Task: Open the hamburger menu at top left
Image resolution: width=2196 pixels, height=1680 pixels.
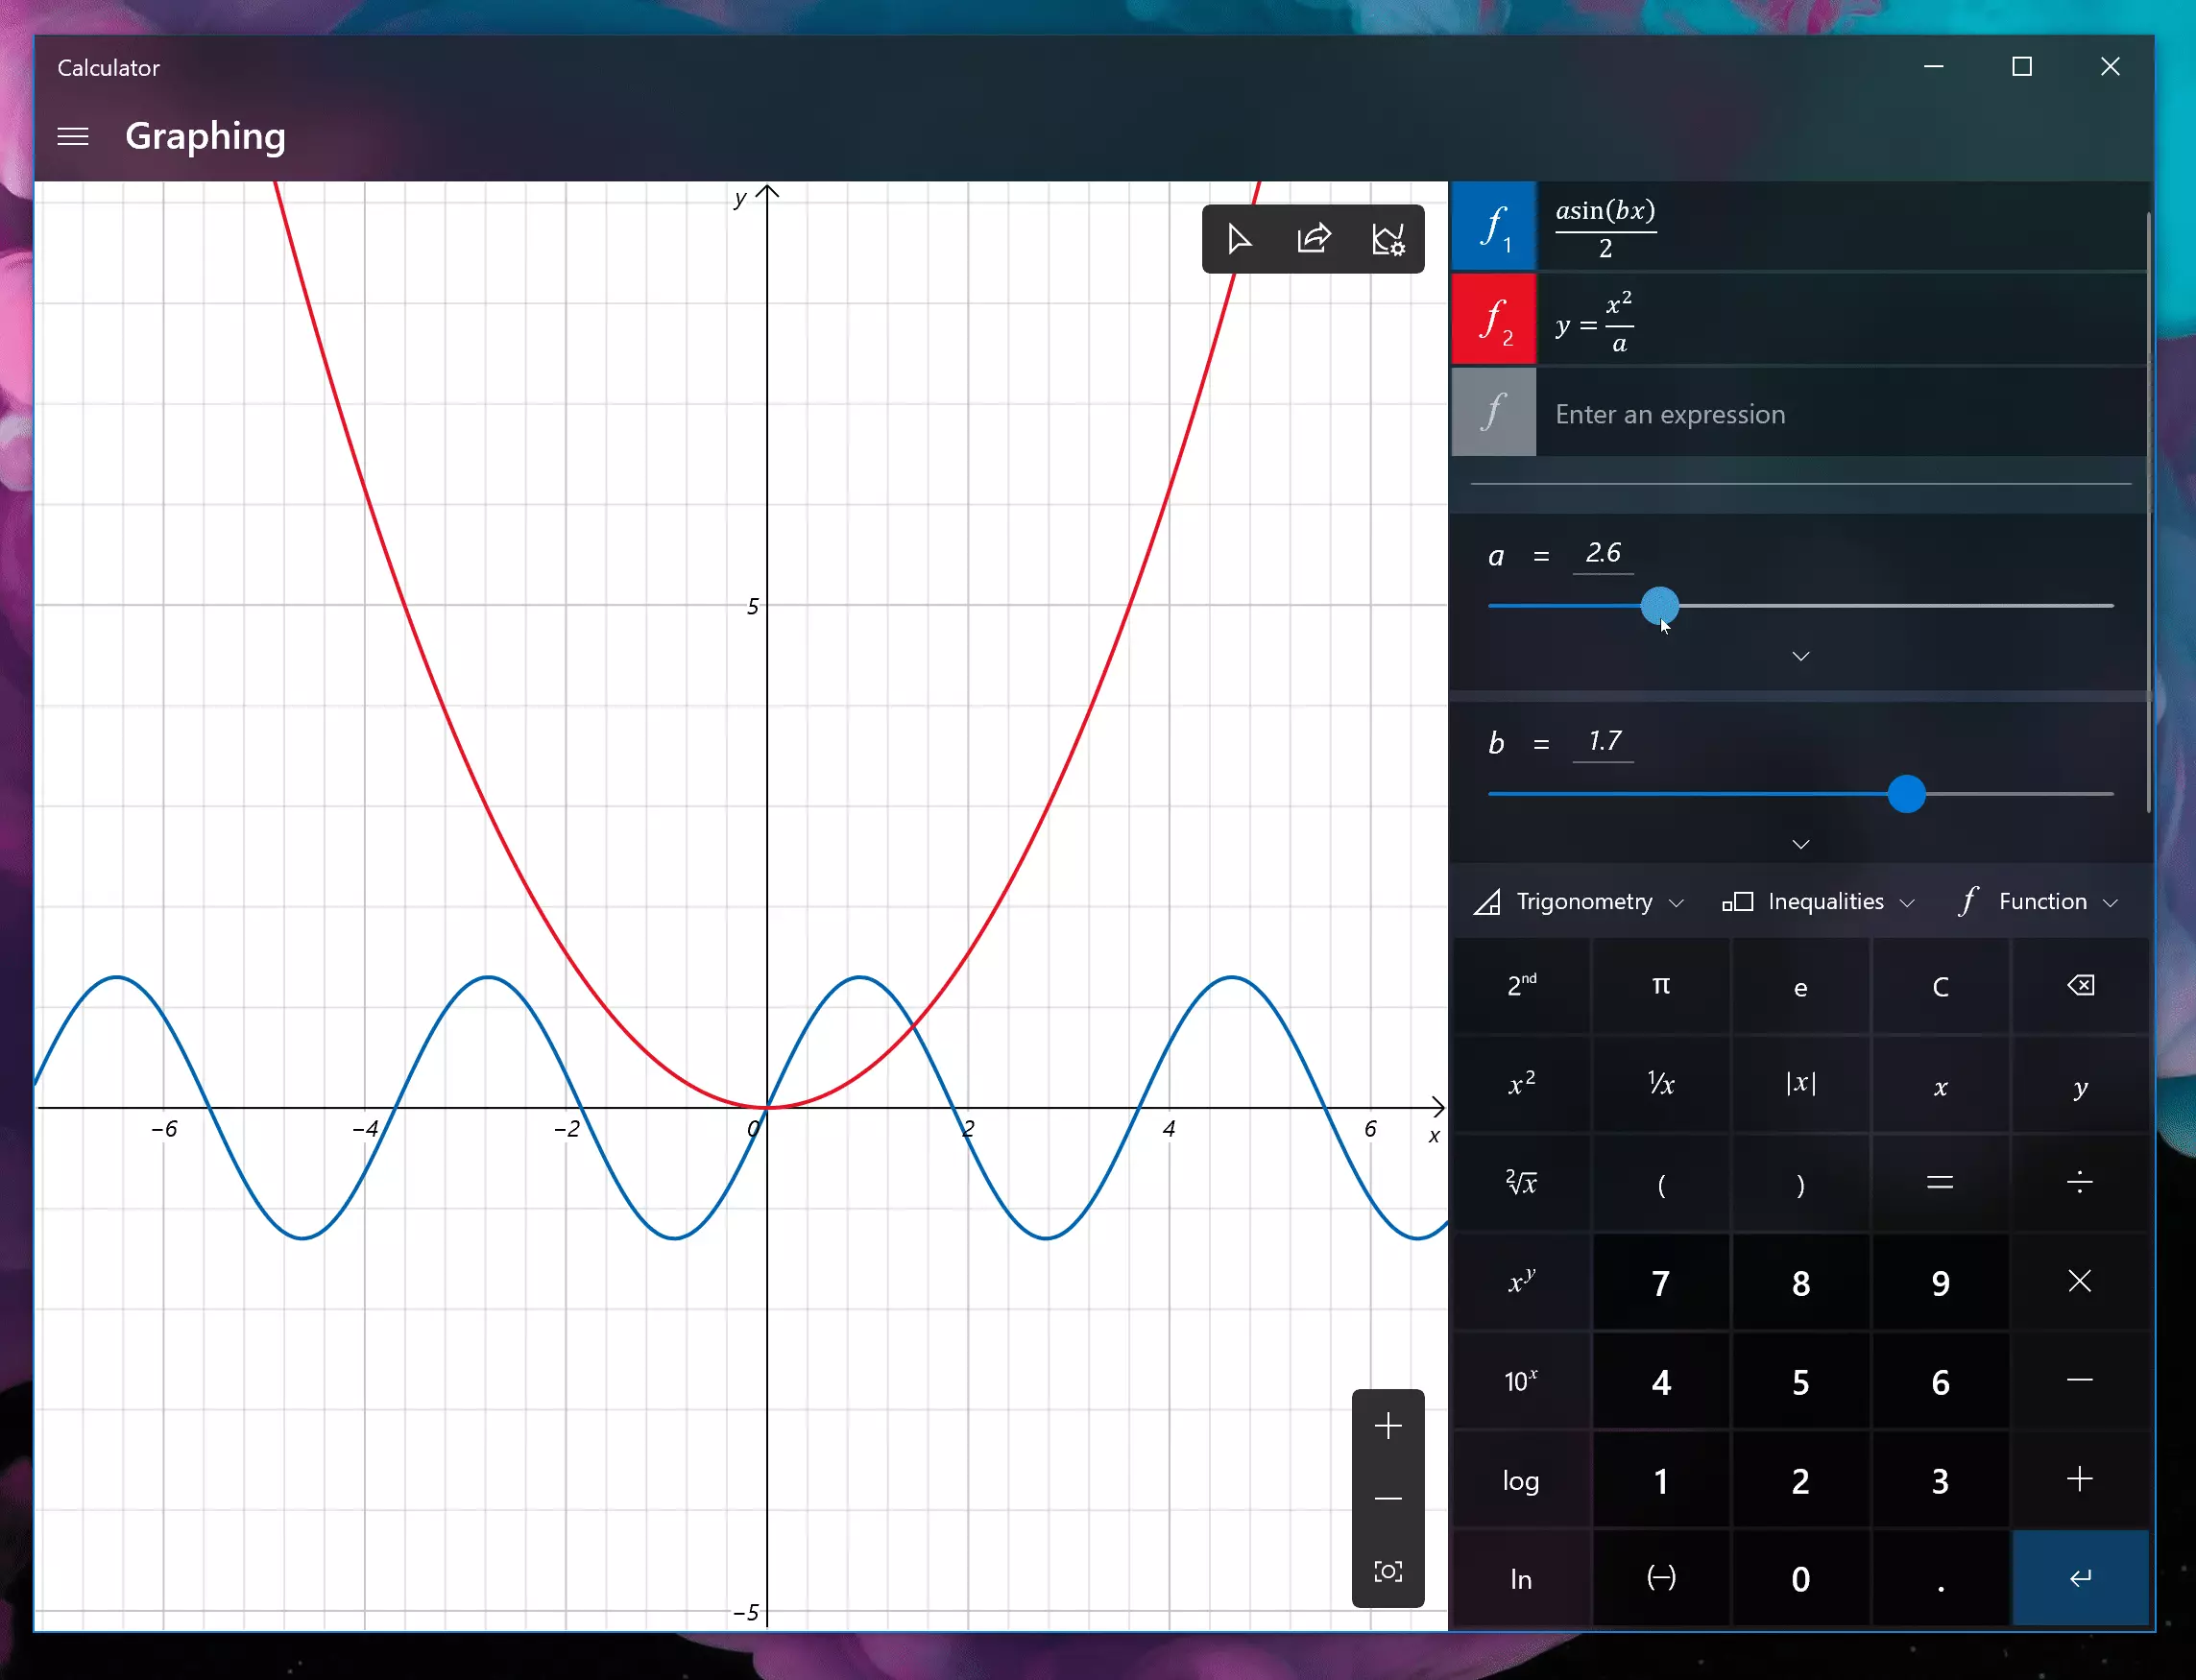Action: (x=72, y=136)
